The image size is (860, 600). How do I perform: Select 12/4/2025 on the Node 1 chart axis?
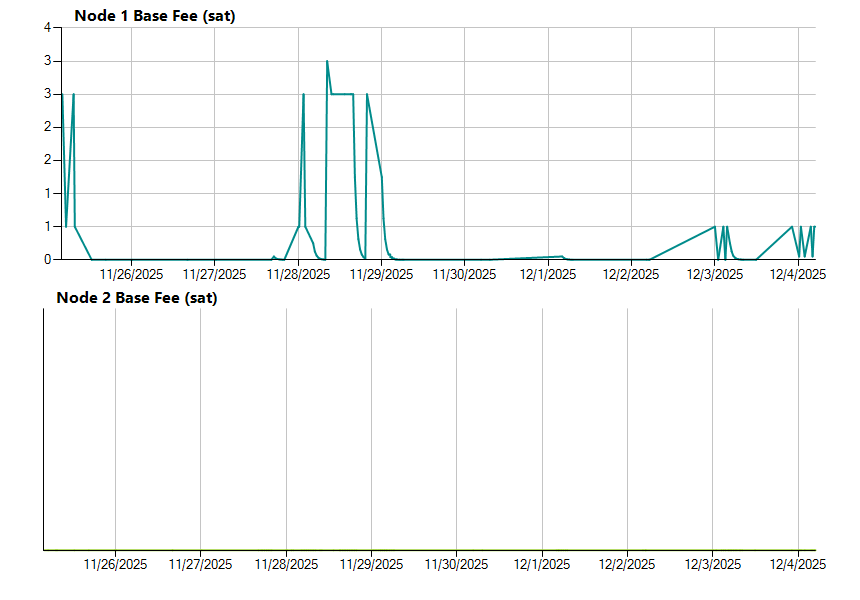797,273
